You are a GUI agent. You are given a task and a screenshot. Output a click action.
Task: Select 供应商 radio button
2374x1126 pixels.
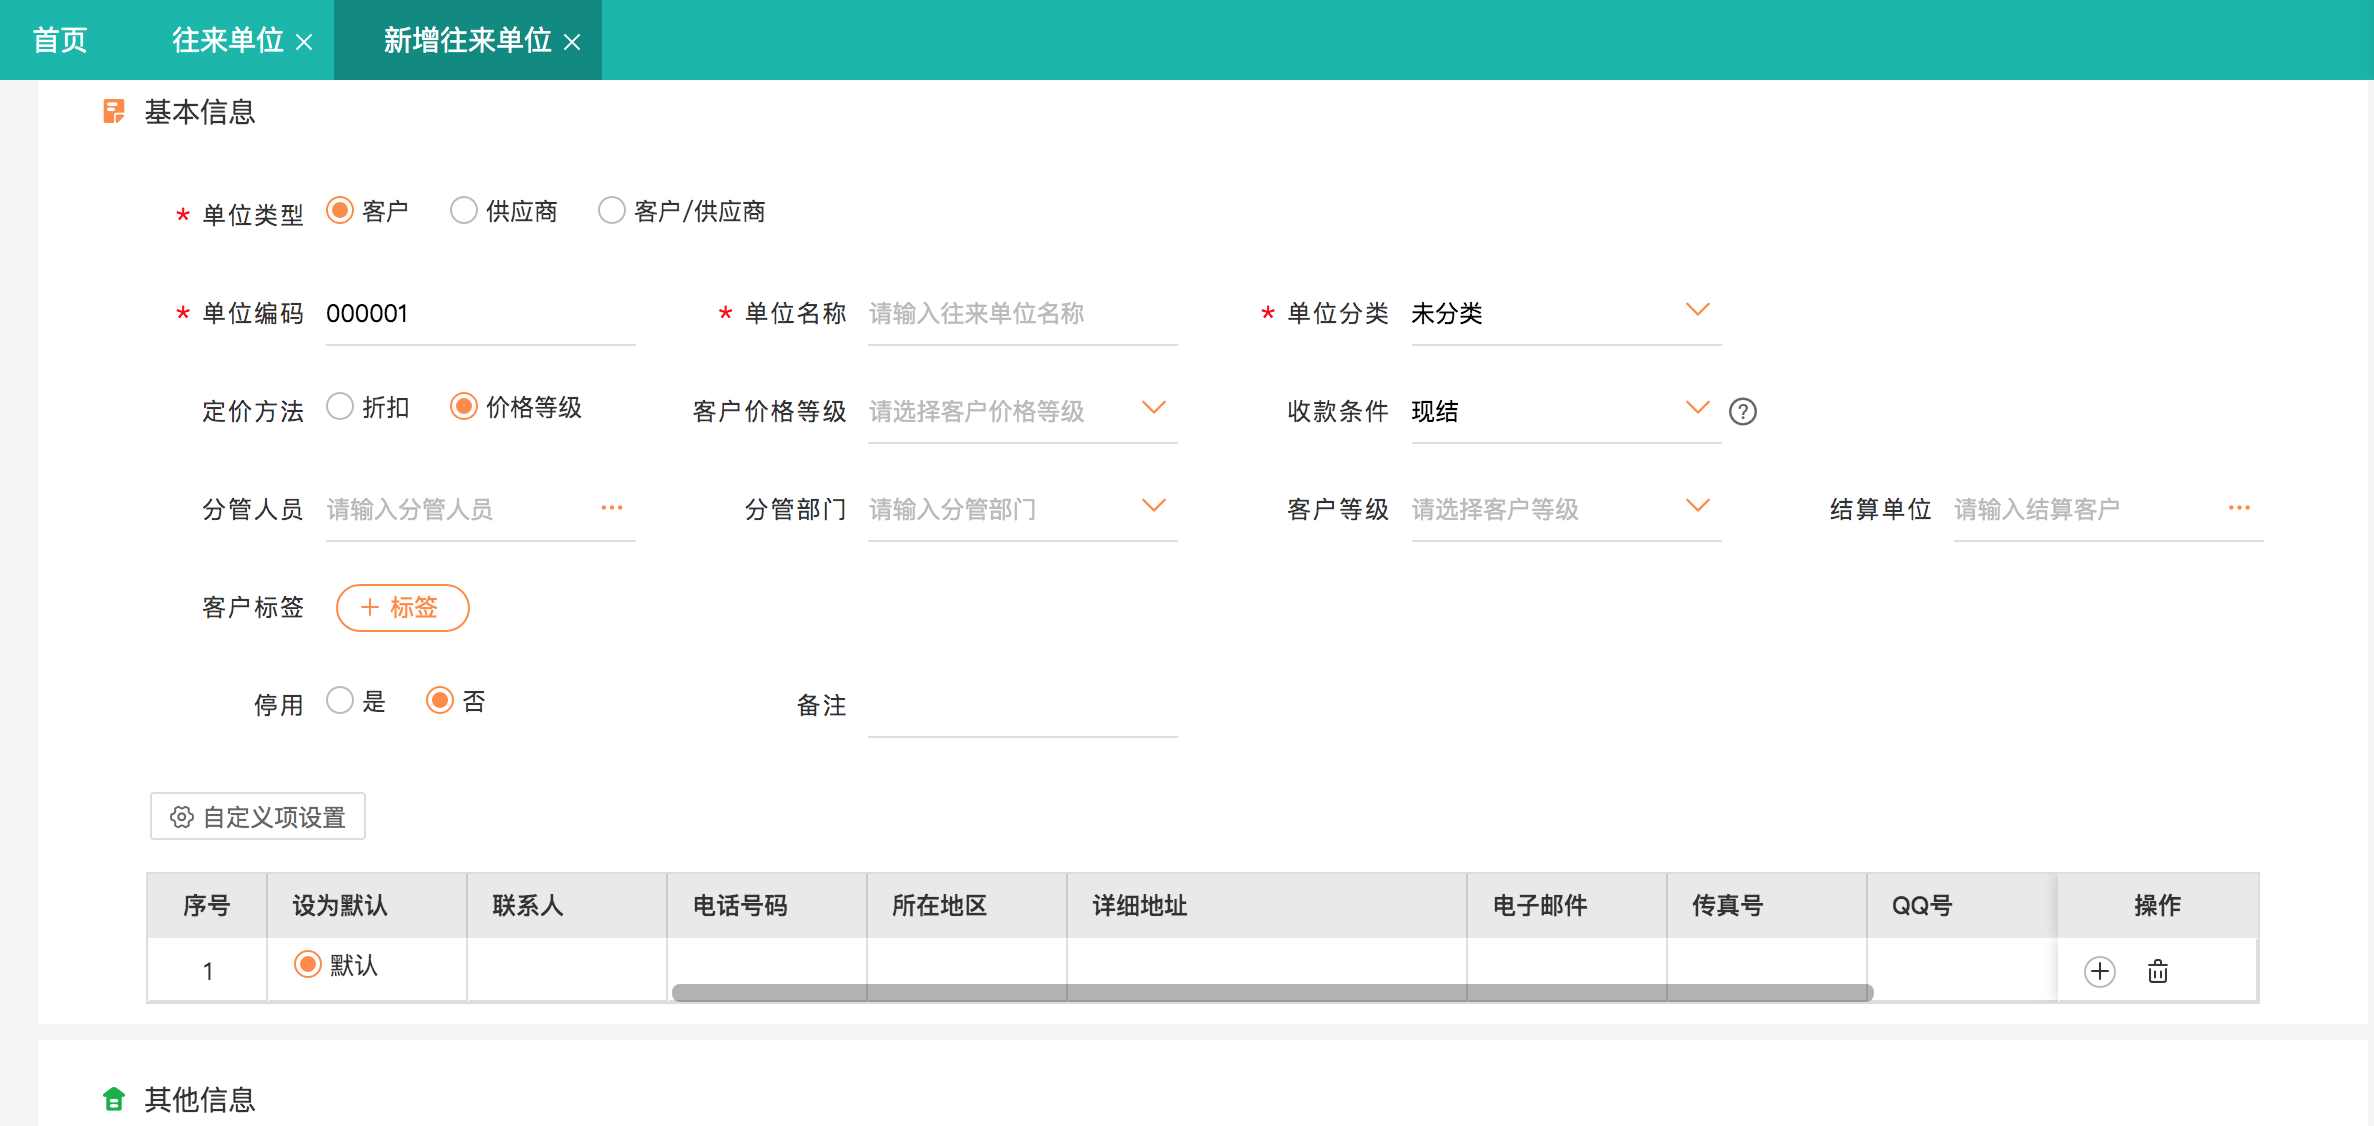click(463, 212)
